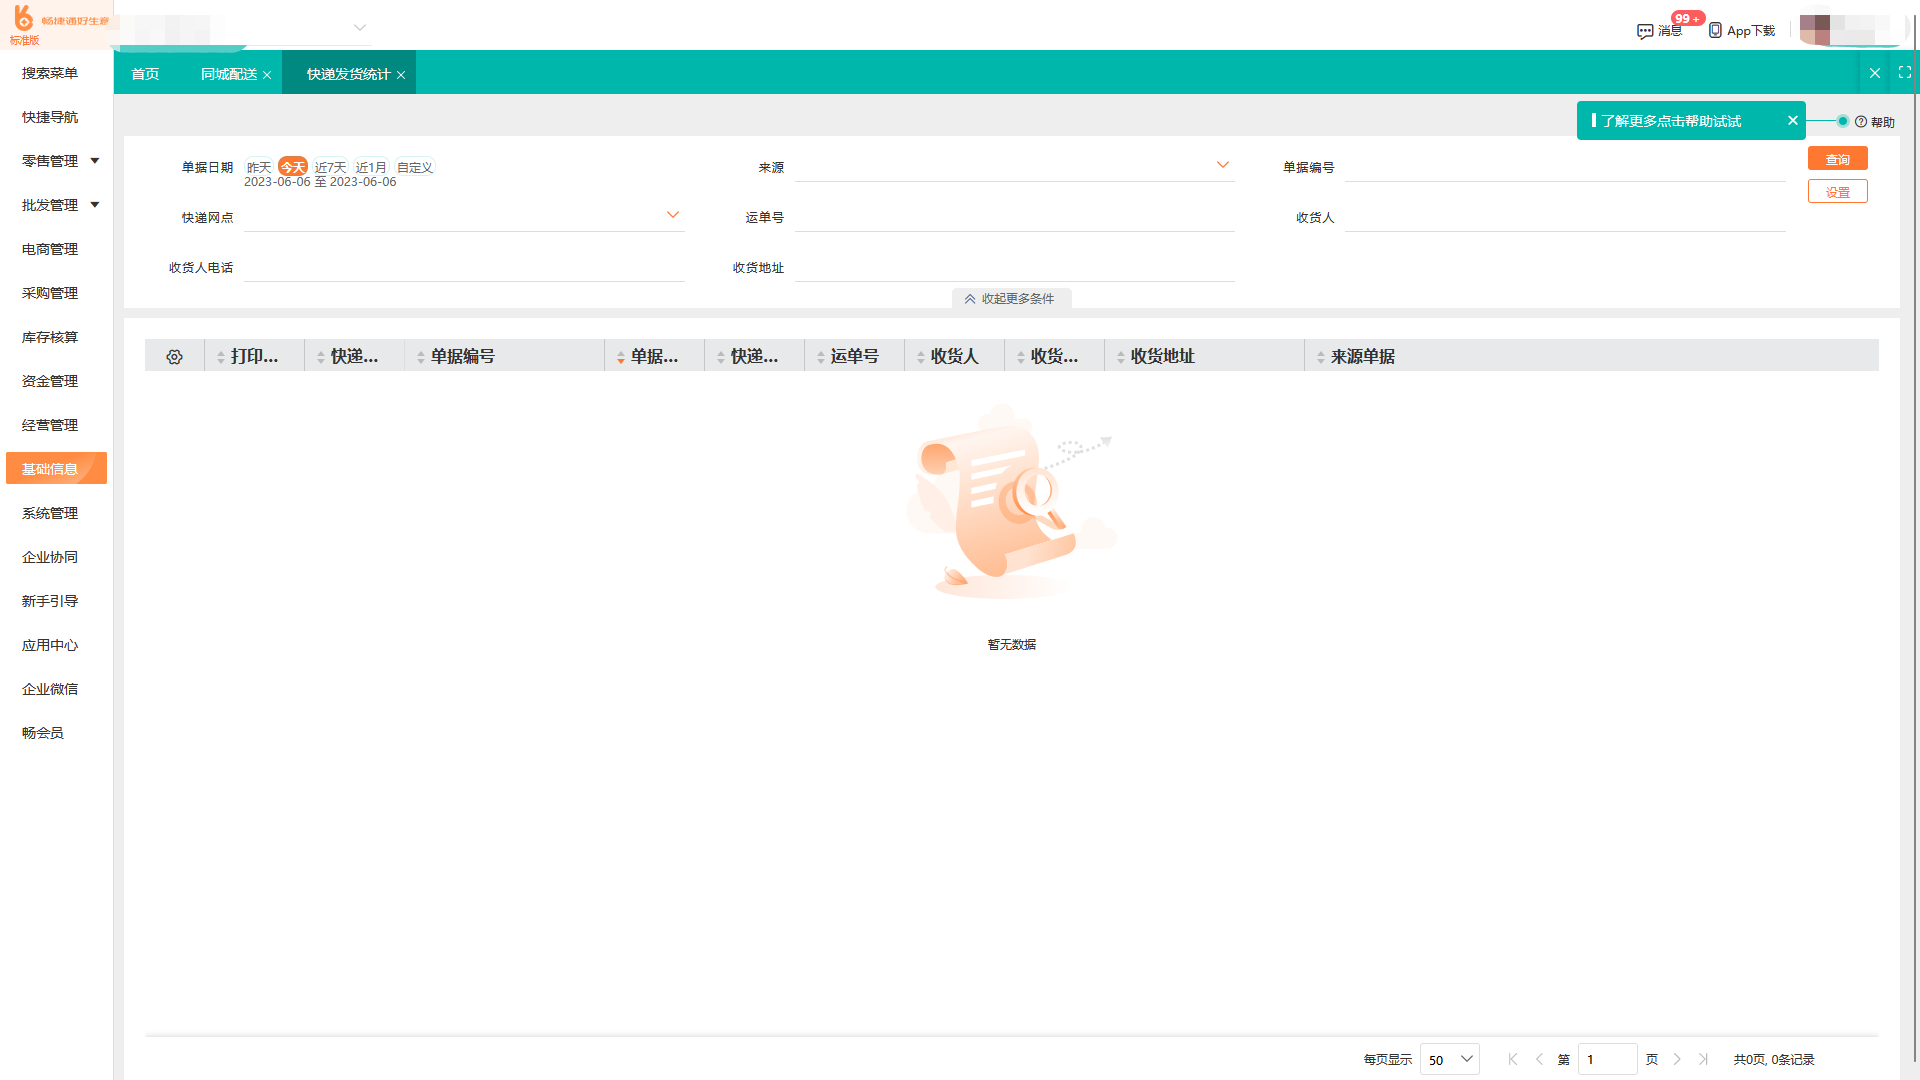
Task: Expand the page size 50 dropdown
Action: point(1452,1058)
